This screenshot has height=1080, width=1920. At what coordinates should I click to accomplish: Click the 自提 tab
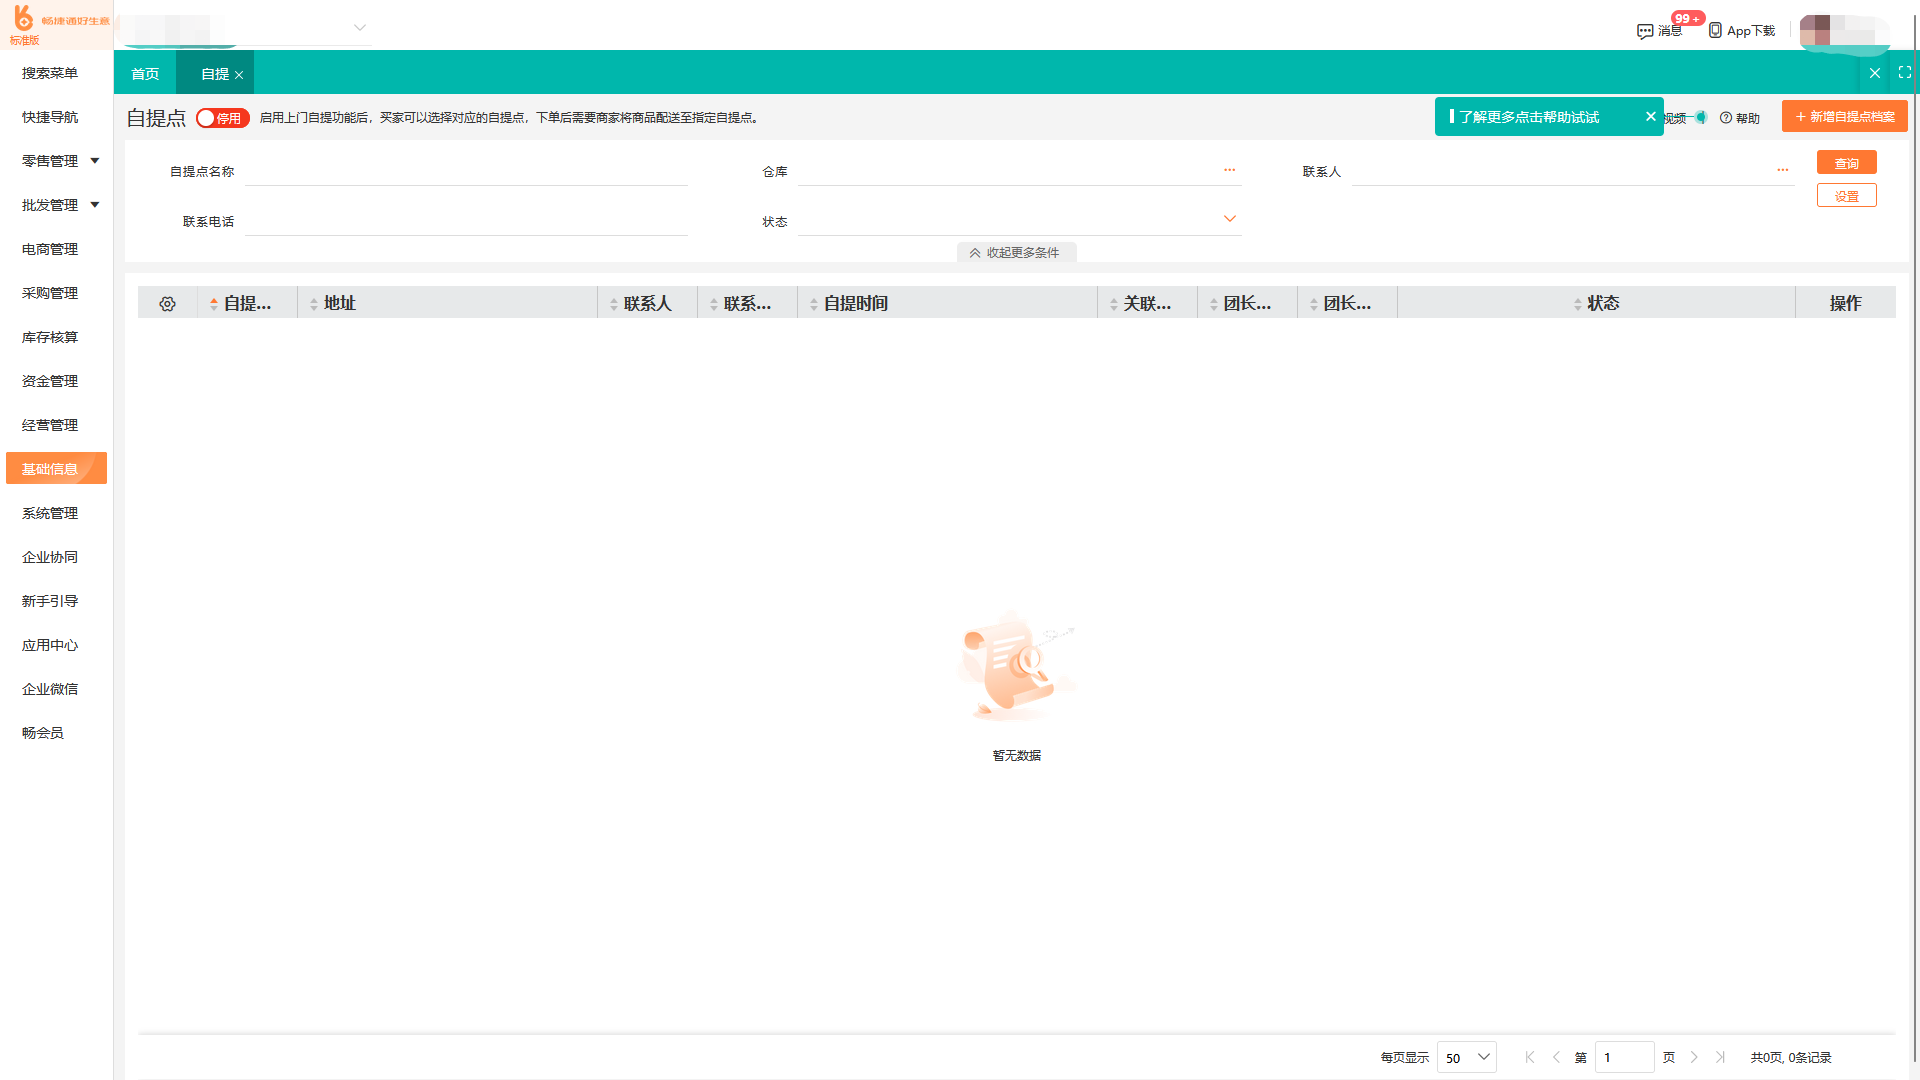tap(215, 74)
